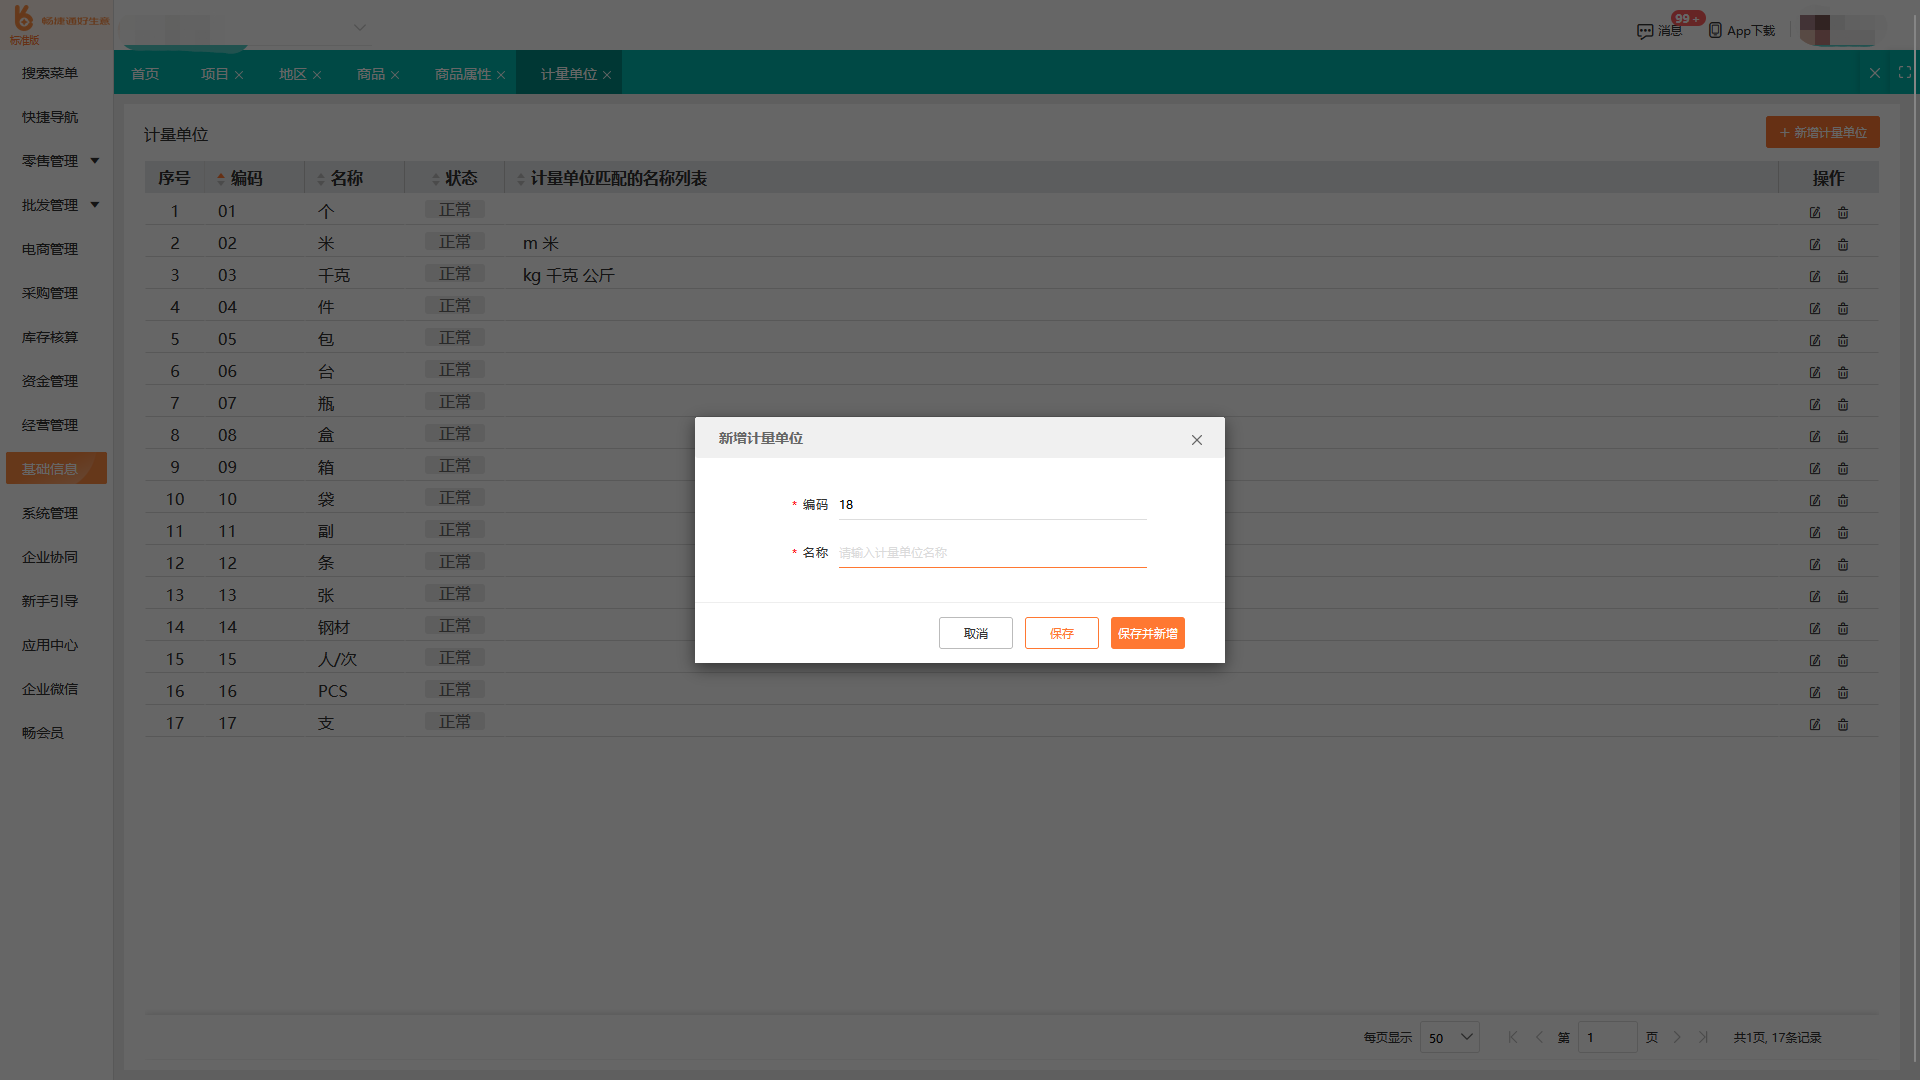1920x1080 pixels.
Task: Click the 保存 button in dialog
Action: 1062,633
